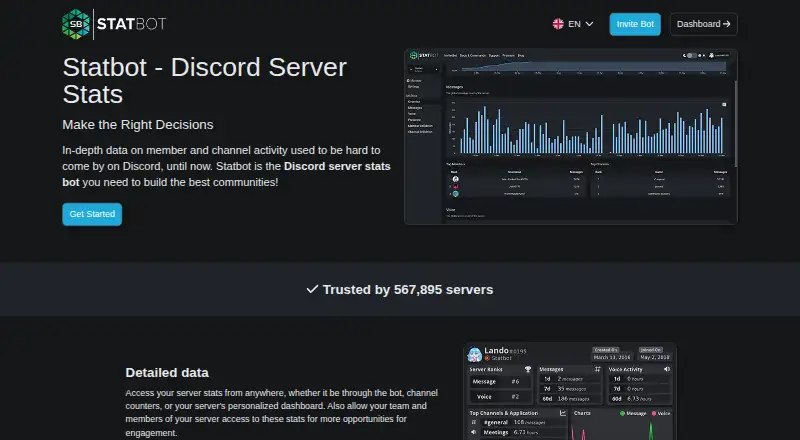Click the Invite Bot button
This screenshot has width=800, height=440.
click(x=635, y=24)
